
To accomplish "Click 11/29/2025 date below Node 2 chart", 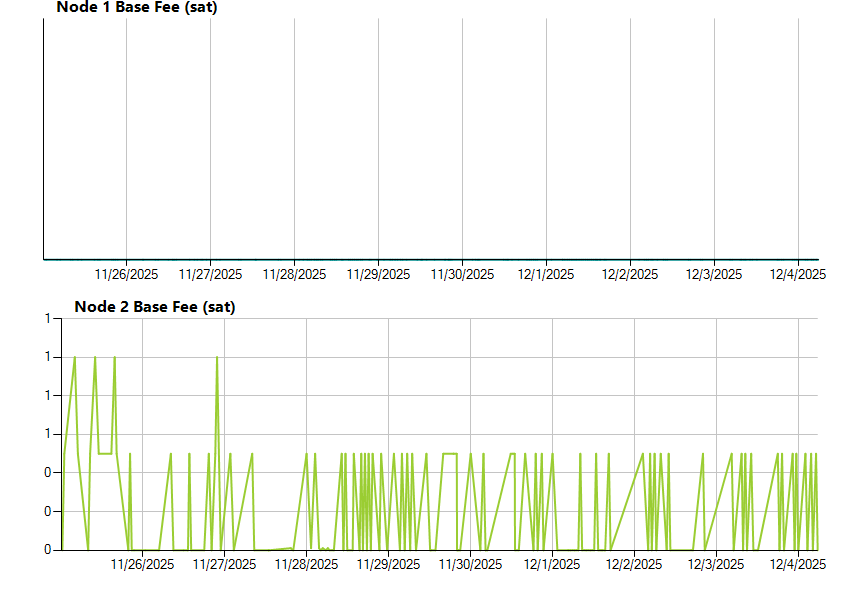I will click(x=388, y=564).
